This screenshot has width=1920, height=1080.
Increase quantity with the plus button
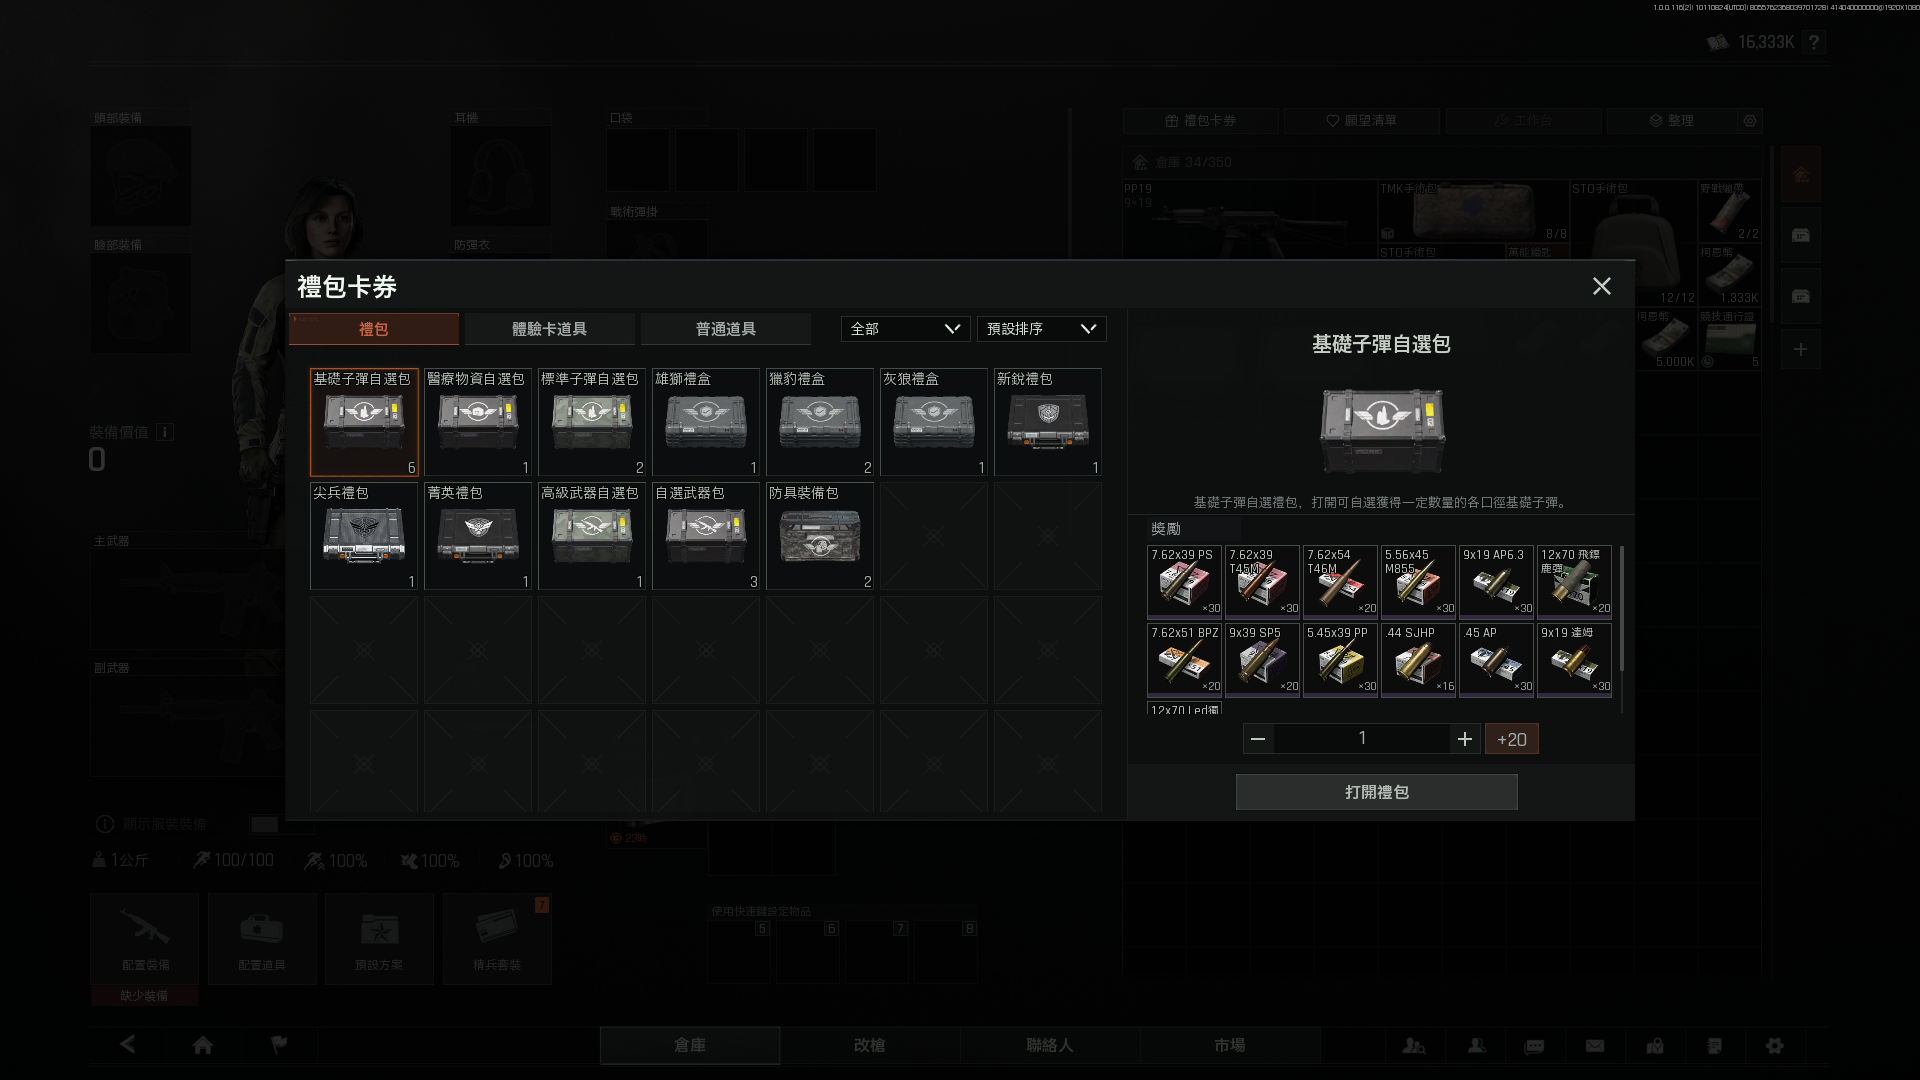click(1465, 739)
